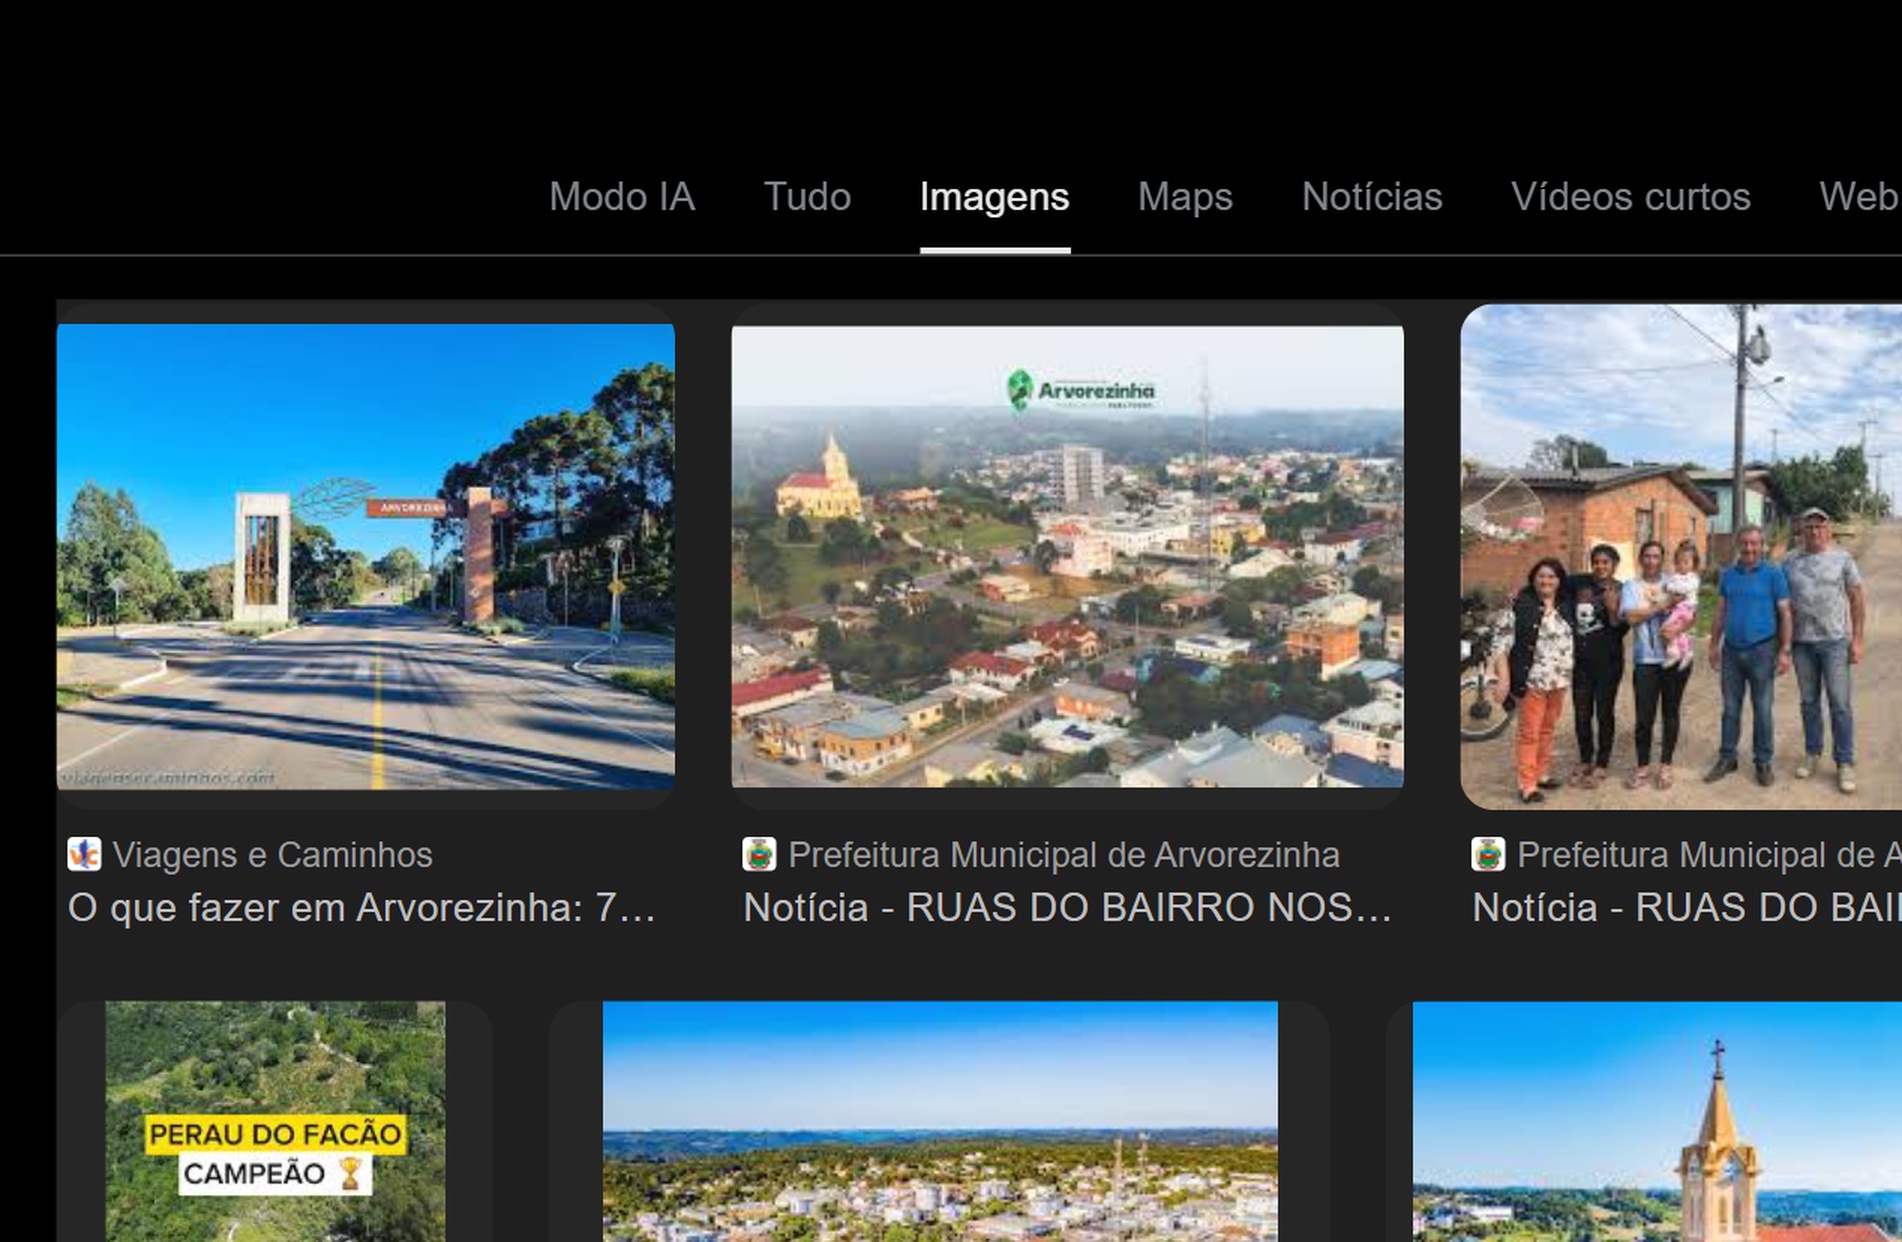Viewport: 1902px width, 1242px height.
Task: Open the middle 'Notícia - RUAS DO BAIRRO NOS' title
Action: 1067,908
